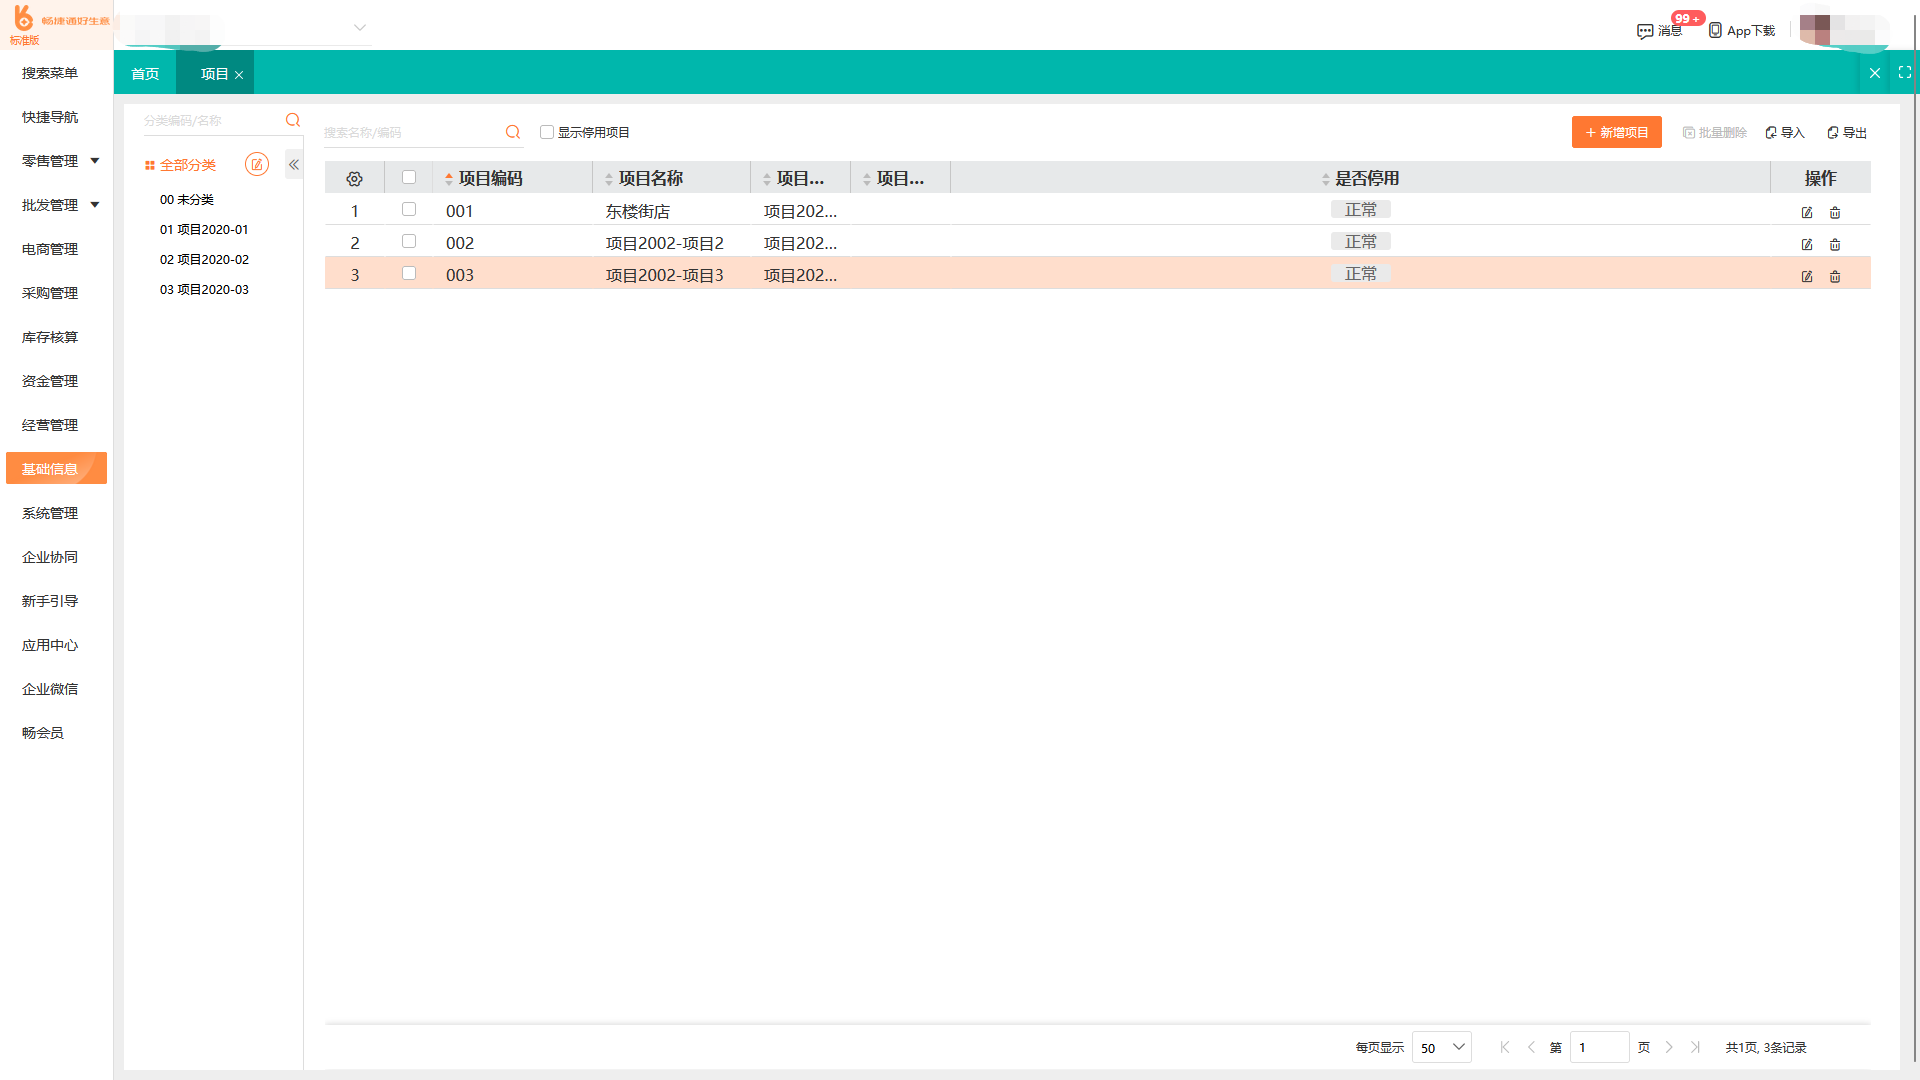The width and height of the screenshot is (1920, 1080).
Task: Toggle 显示停用项目 checkbox
Action: [x=546, y=132]
